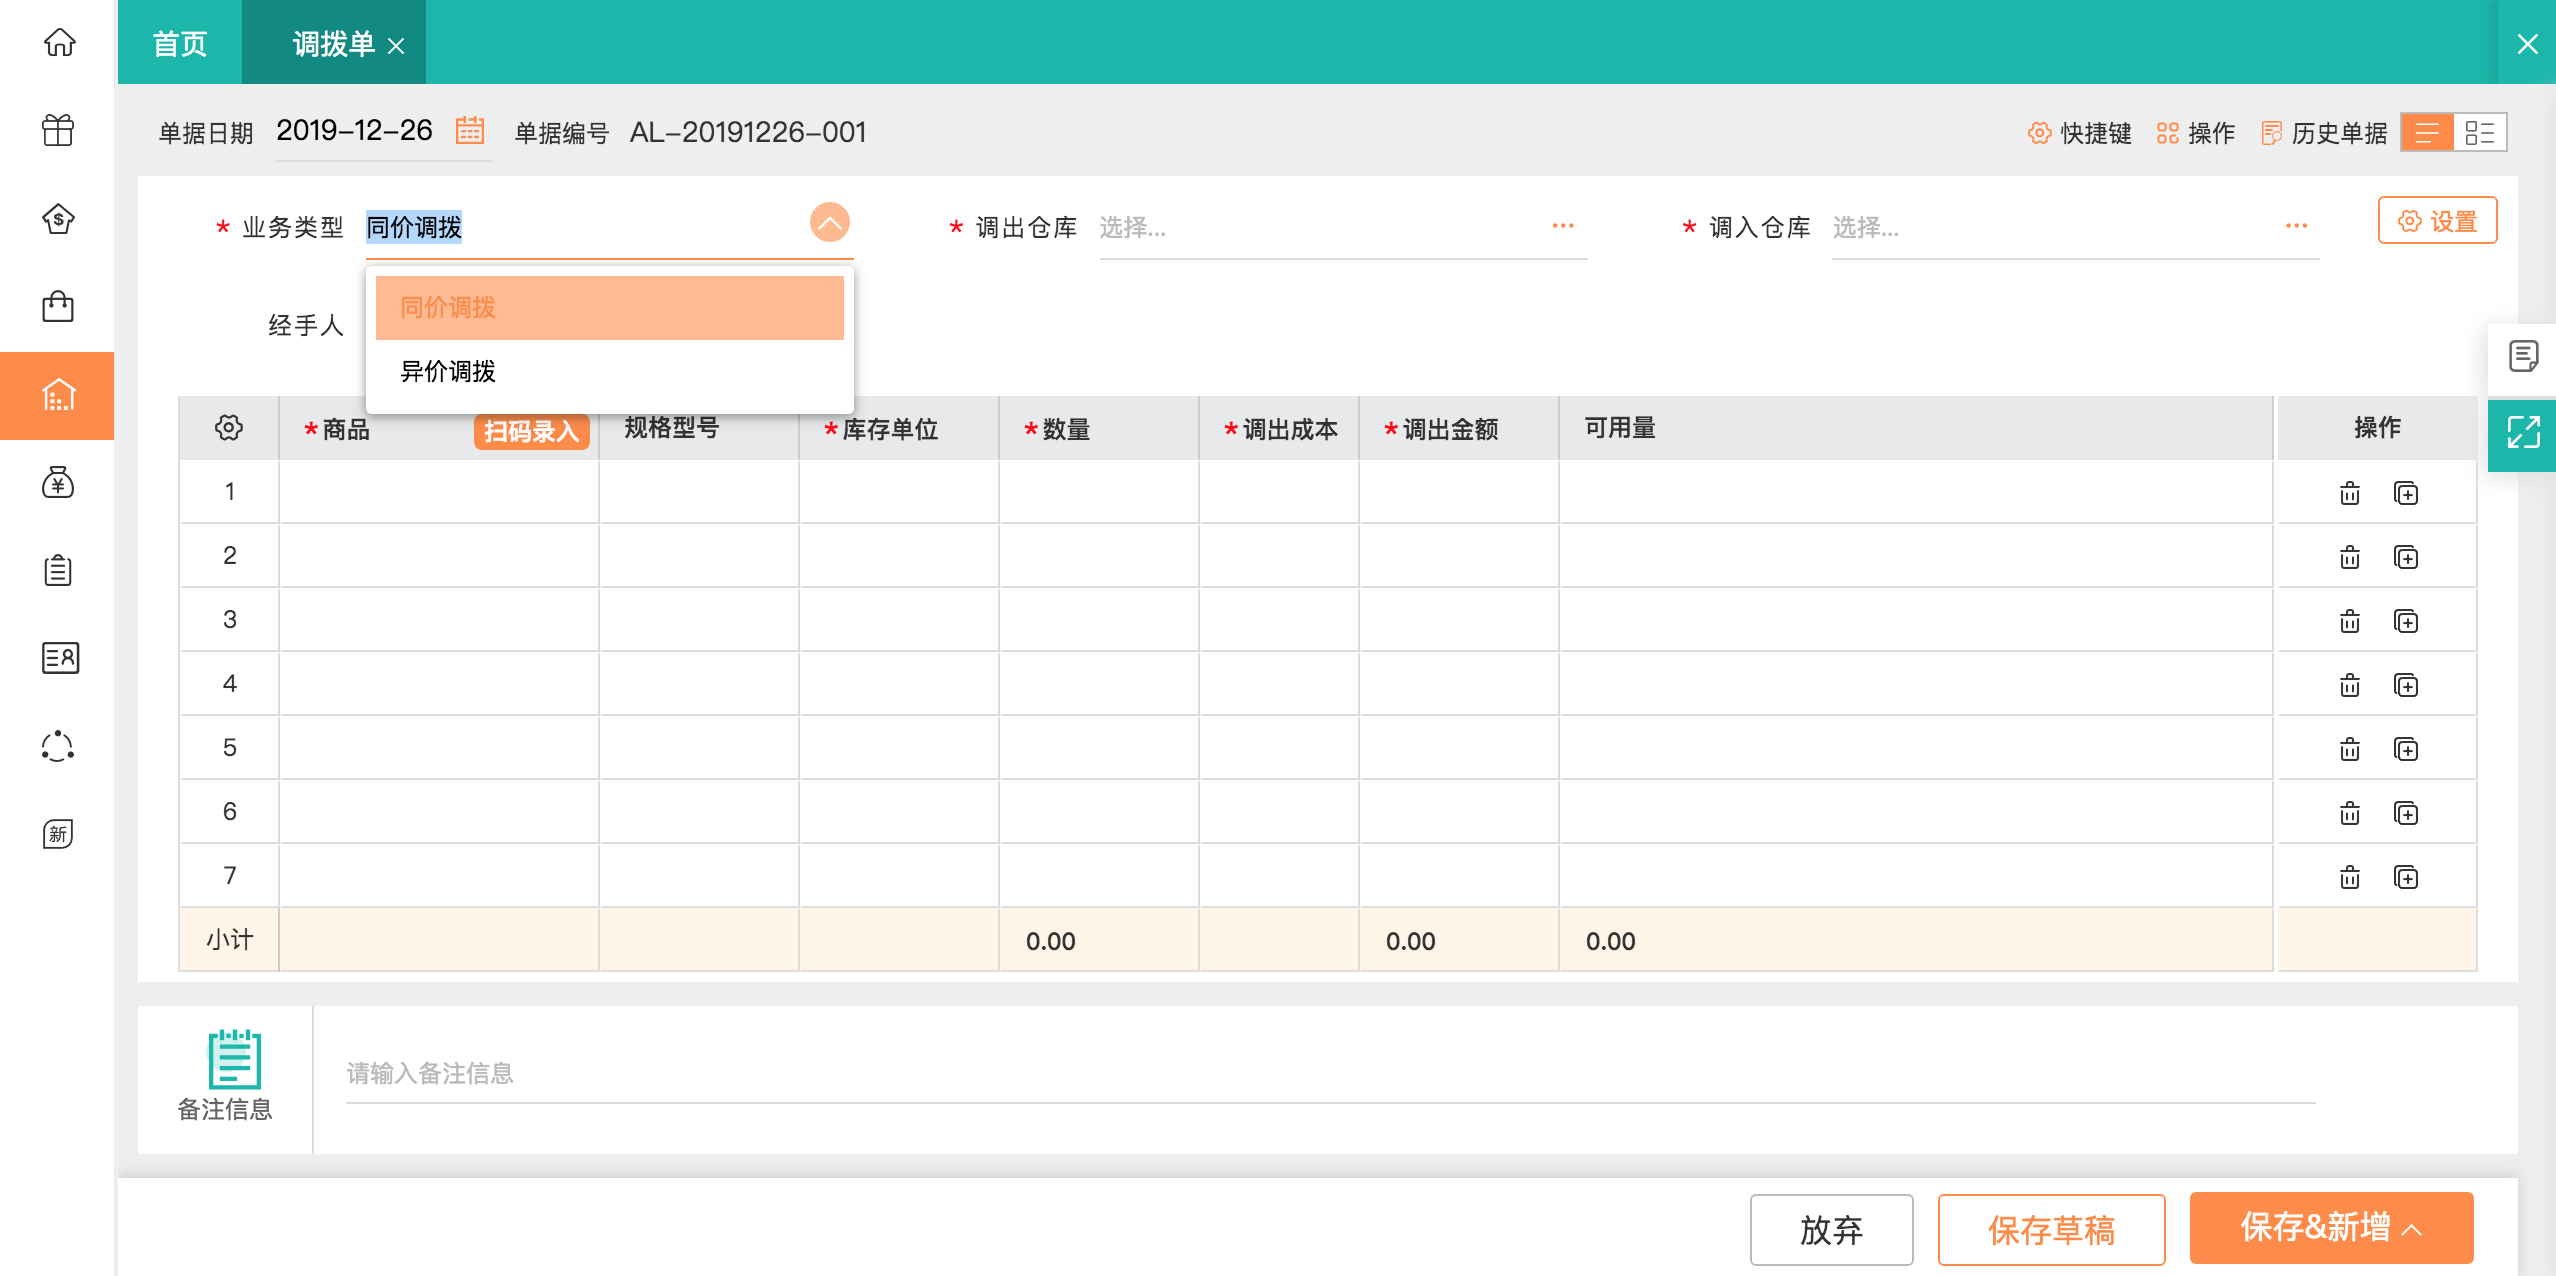
Task: Click row 1 delete trash icon
Action: coord(2349,492)
